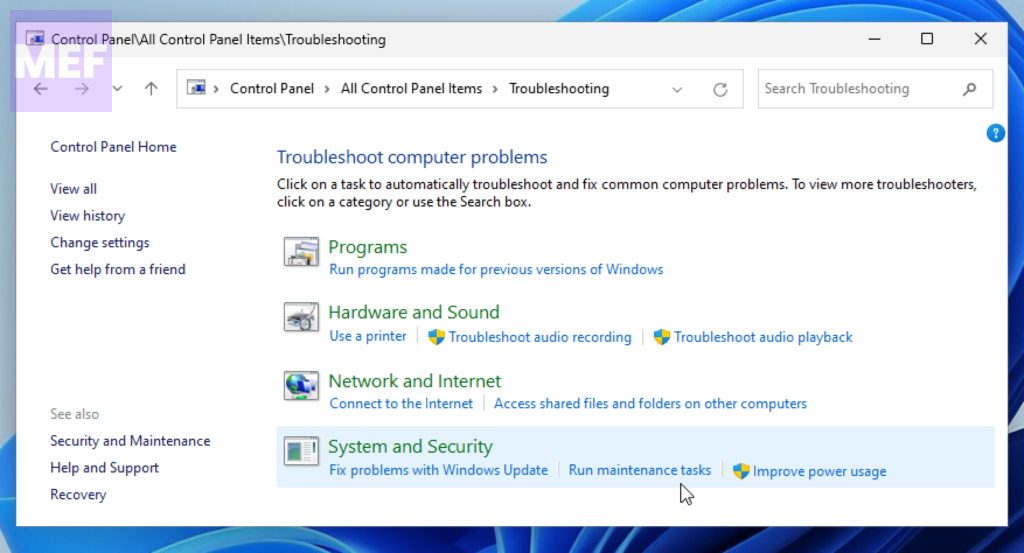Expand chevron after Control Panel breadcrumb

(x=328, y=89)
